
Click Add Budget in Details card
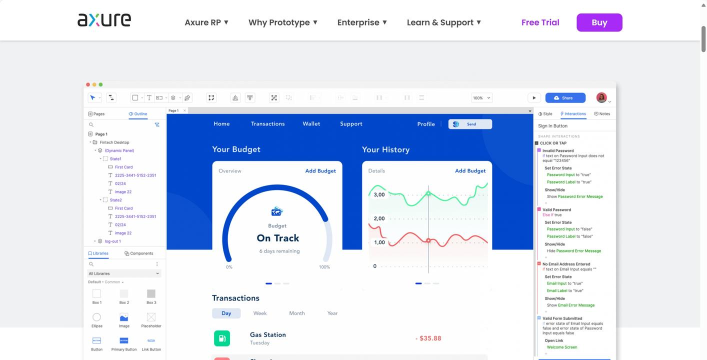[470, 171]
